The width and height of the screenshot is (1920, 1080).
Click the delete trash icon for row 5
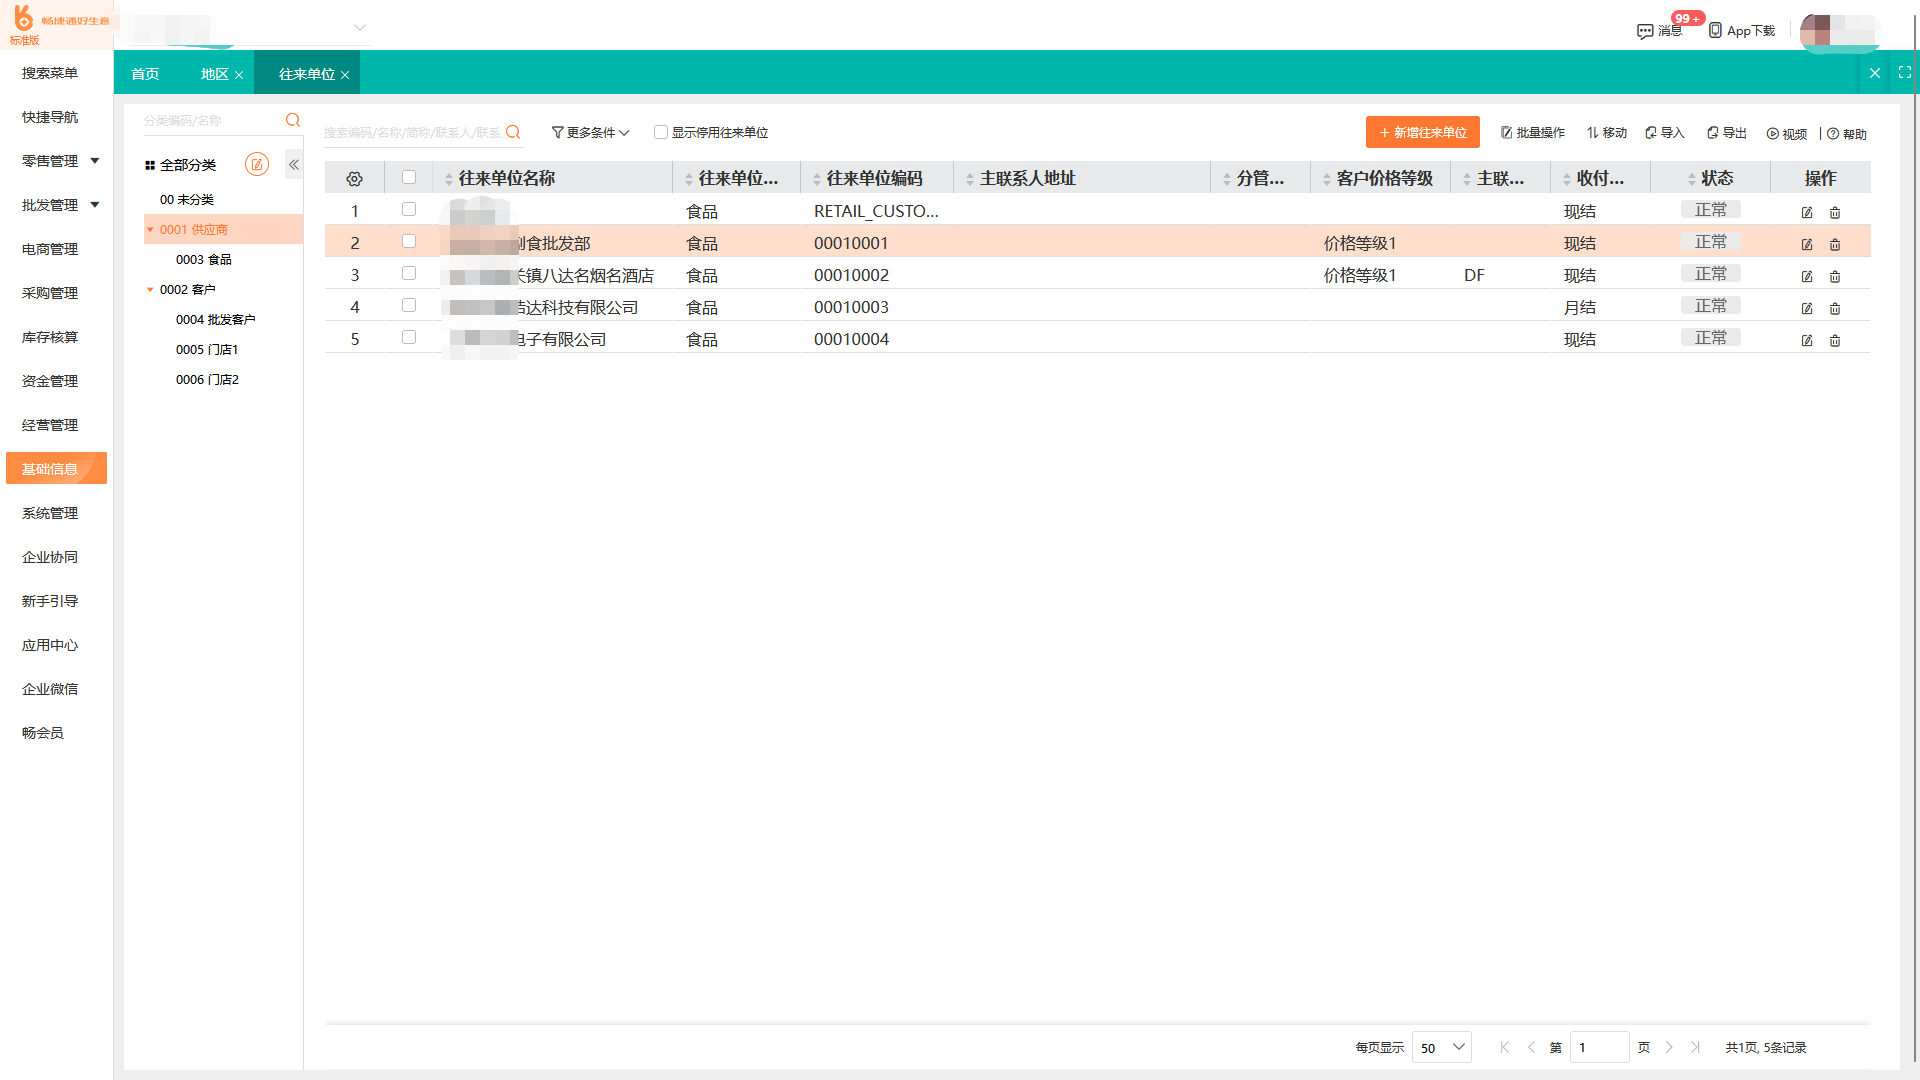(x=1834, y=339)
